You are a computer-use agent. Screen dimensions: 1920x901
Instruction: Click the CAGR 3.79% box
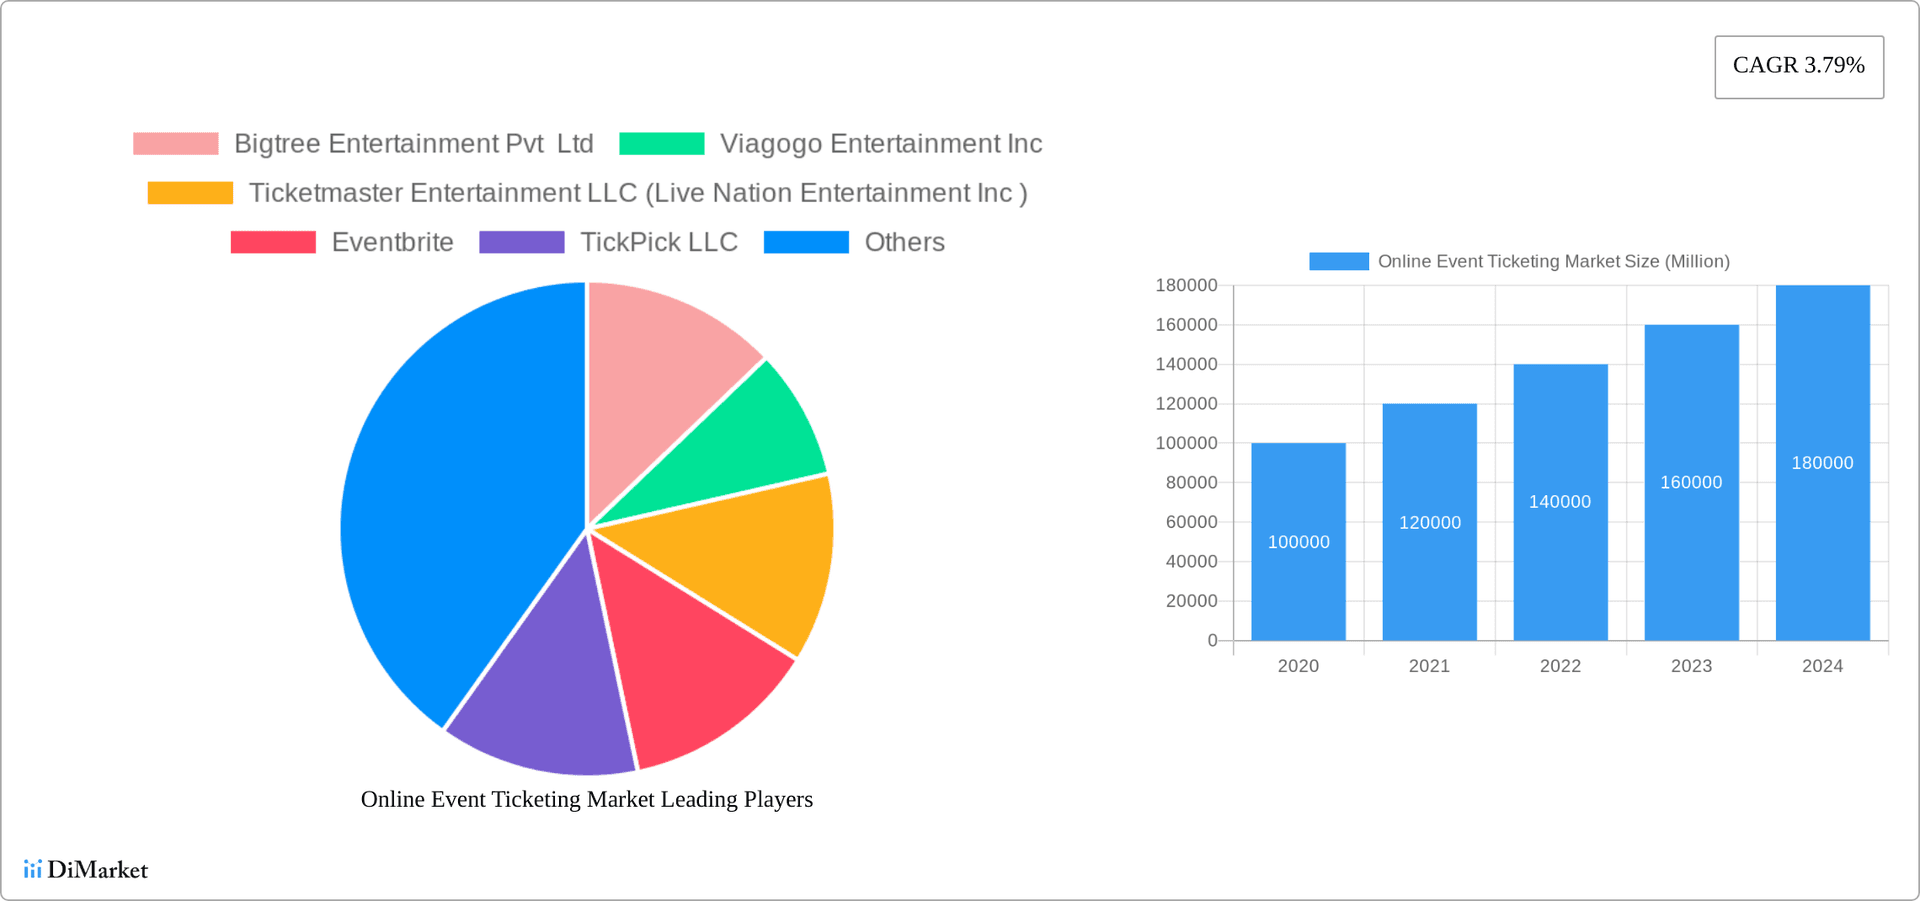click(x=1799, y=66)
